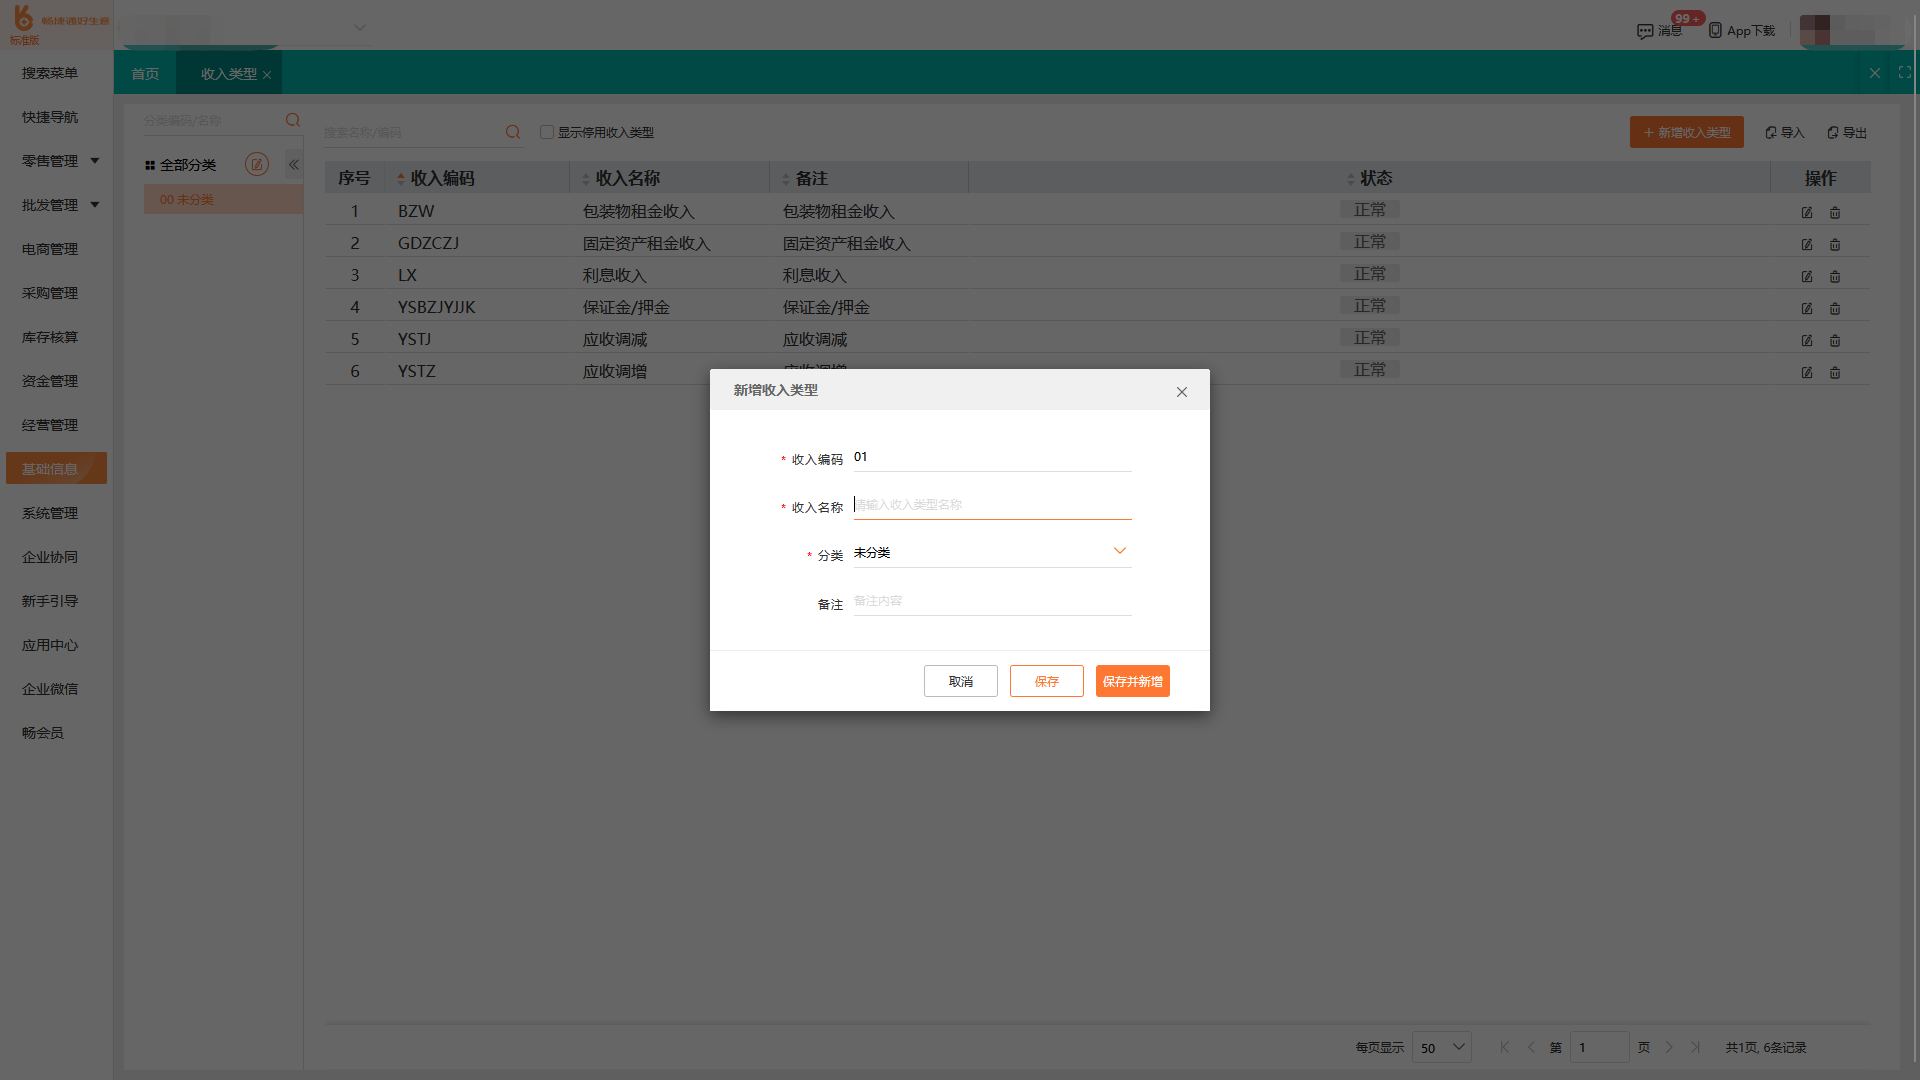Open 首页 home tab
Image resolution: width=1920 pixels, height=1080 pixels.
145,73
